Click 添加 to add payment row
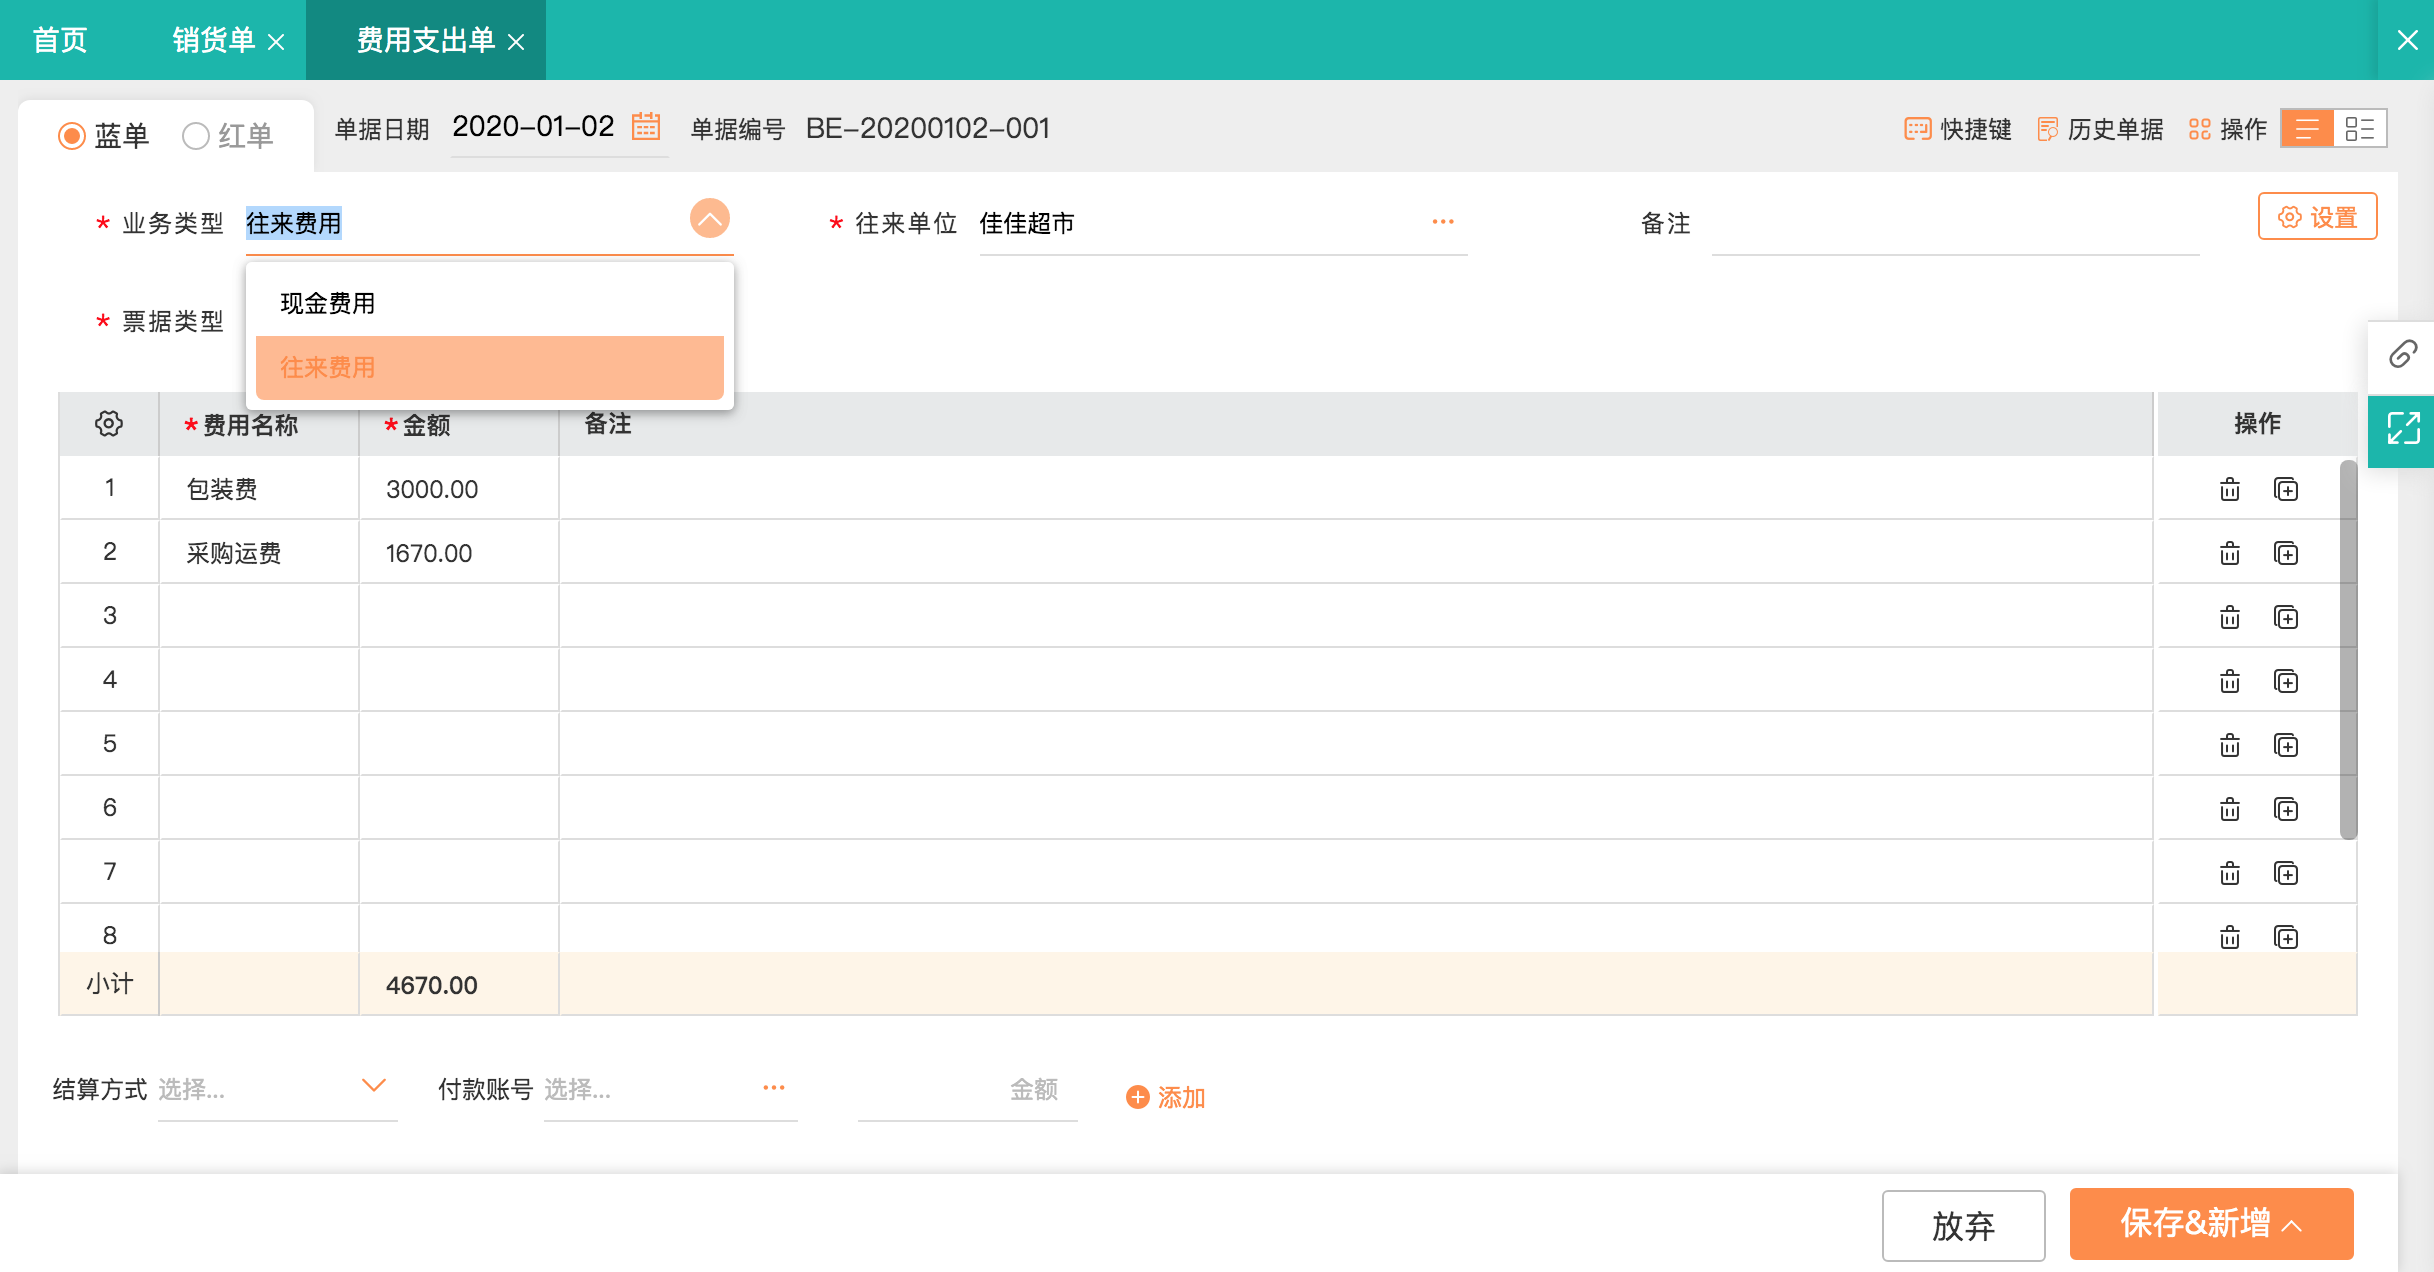Image resolution: width=2434 pixels, height=1272 pixels. (1164, 1096)
